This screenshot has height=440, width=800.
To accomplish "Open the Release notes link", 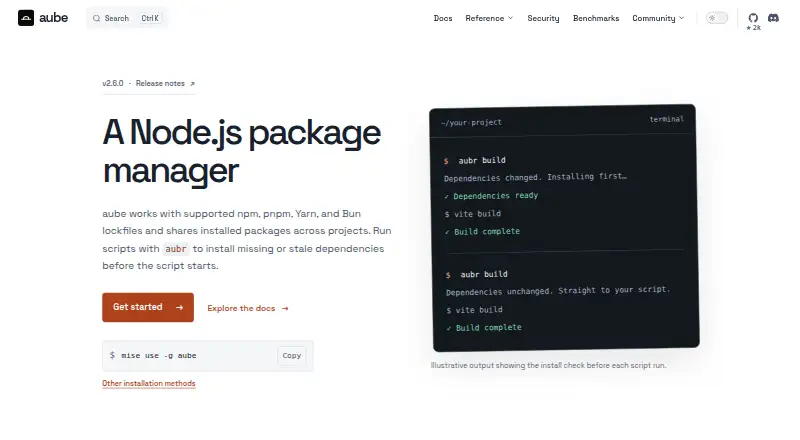I will [165, 84].
